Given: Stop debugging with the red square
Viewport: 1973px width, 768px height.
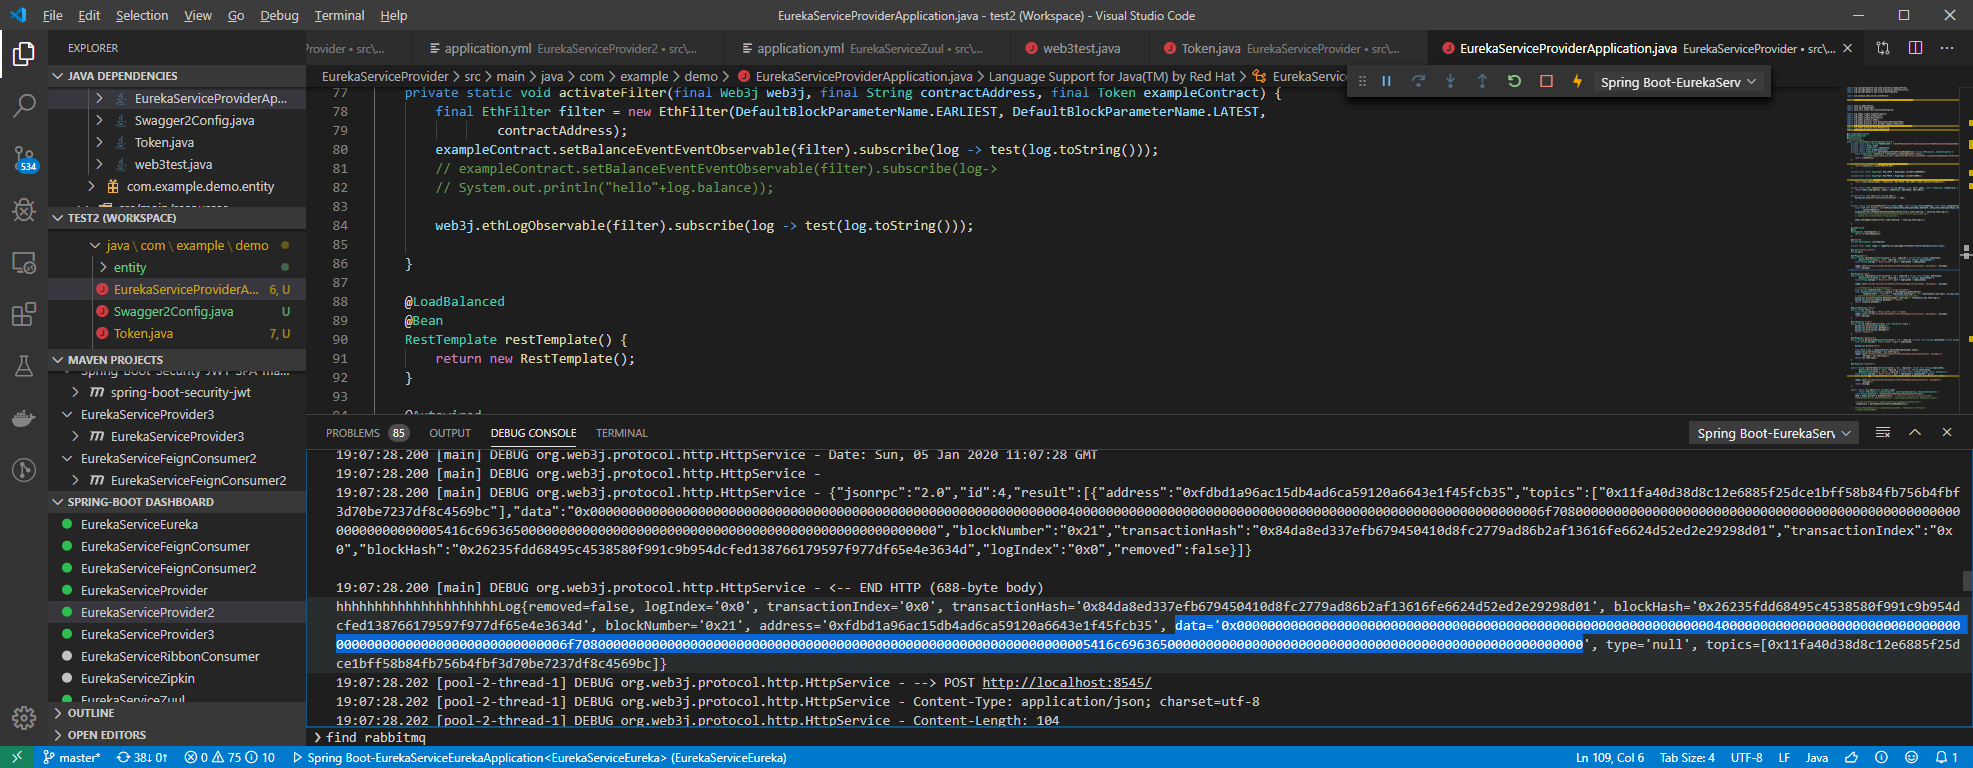Looking at the screenshot, I should (x=1546, y=82).
